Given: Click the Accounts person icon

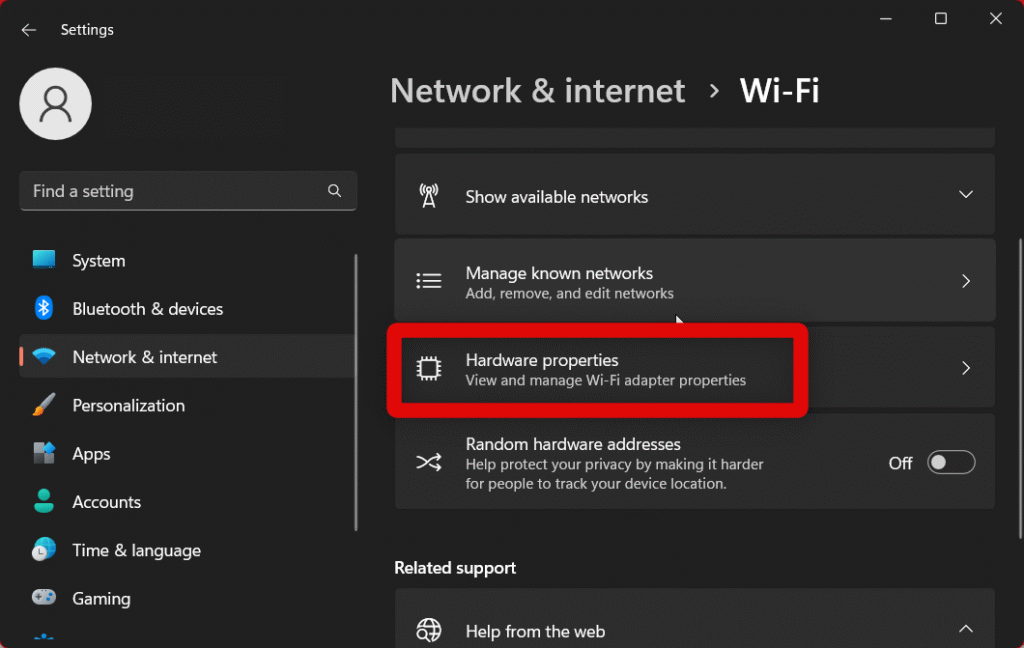Looking at the screenshot, I should 44,502.
